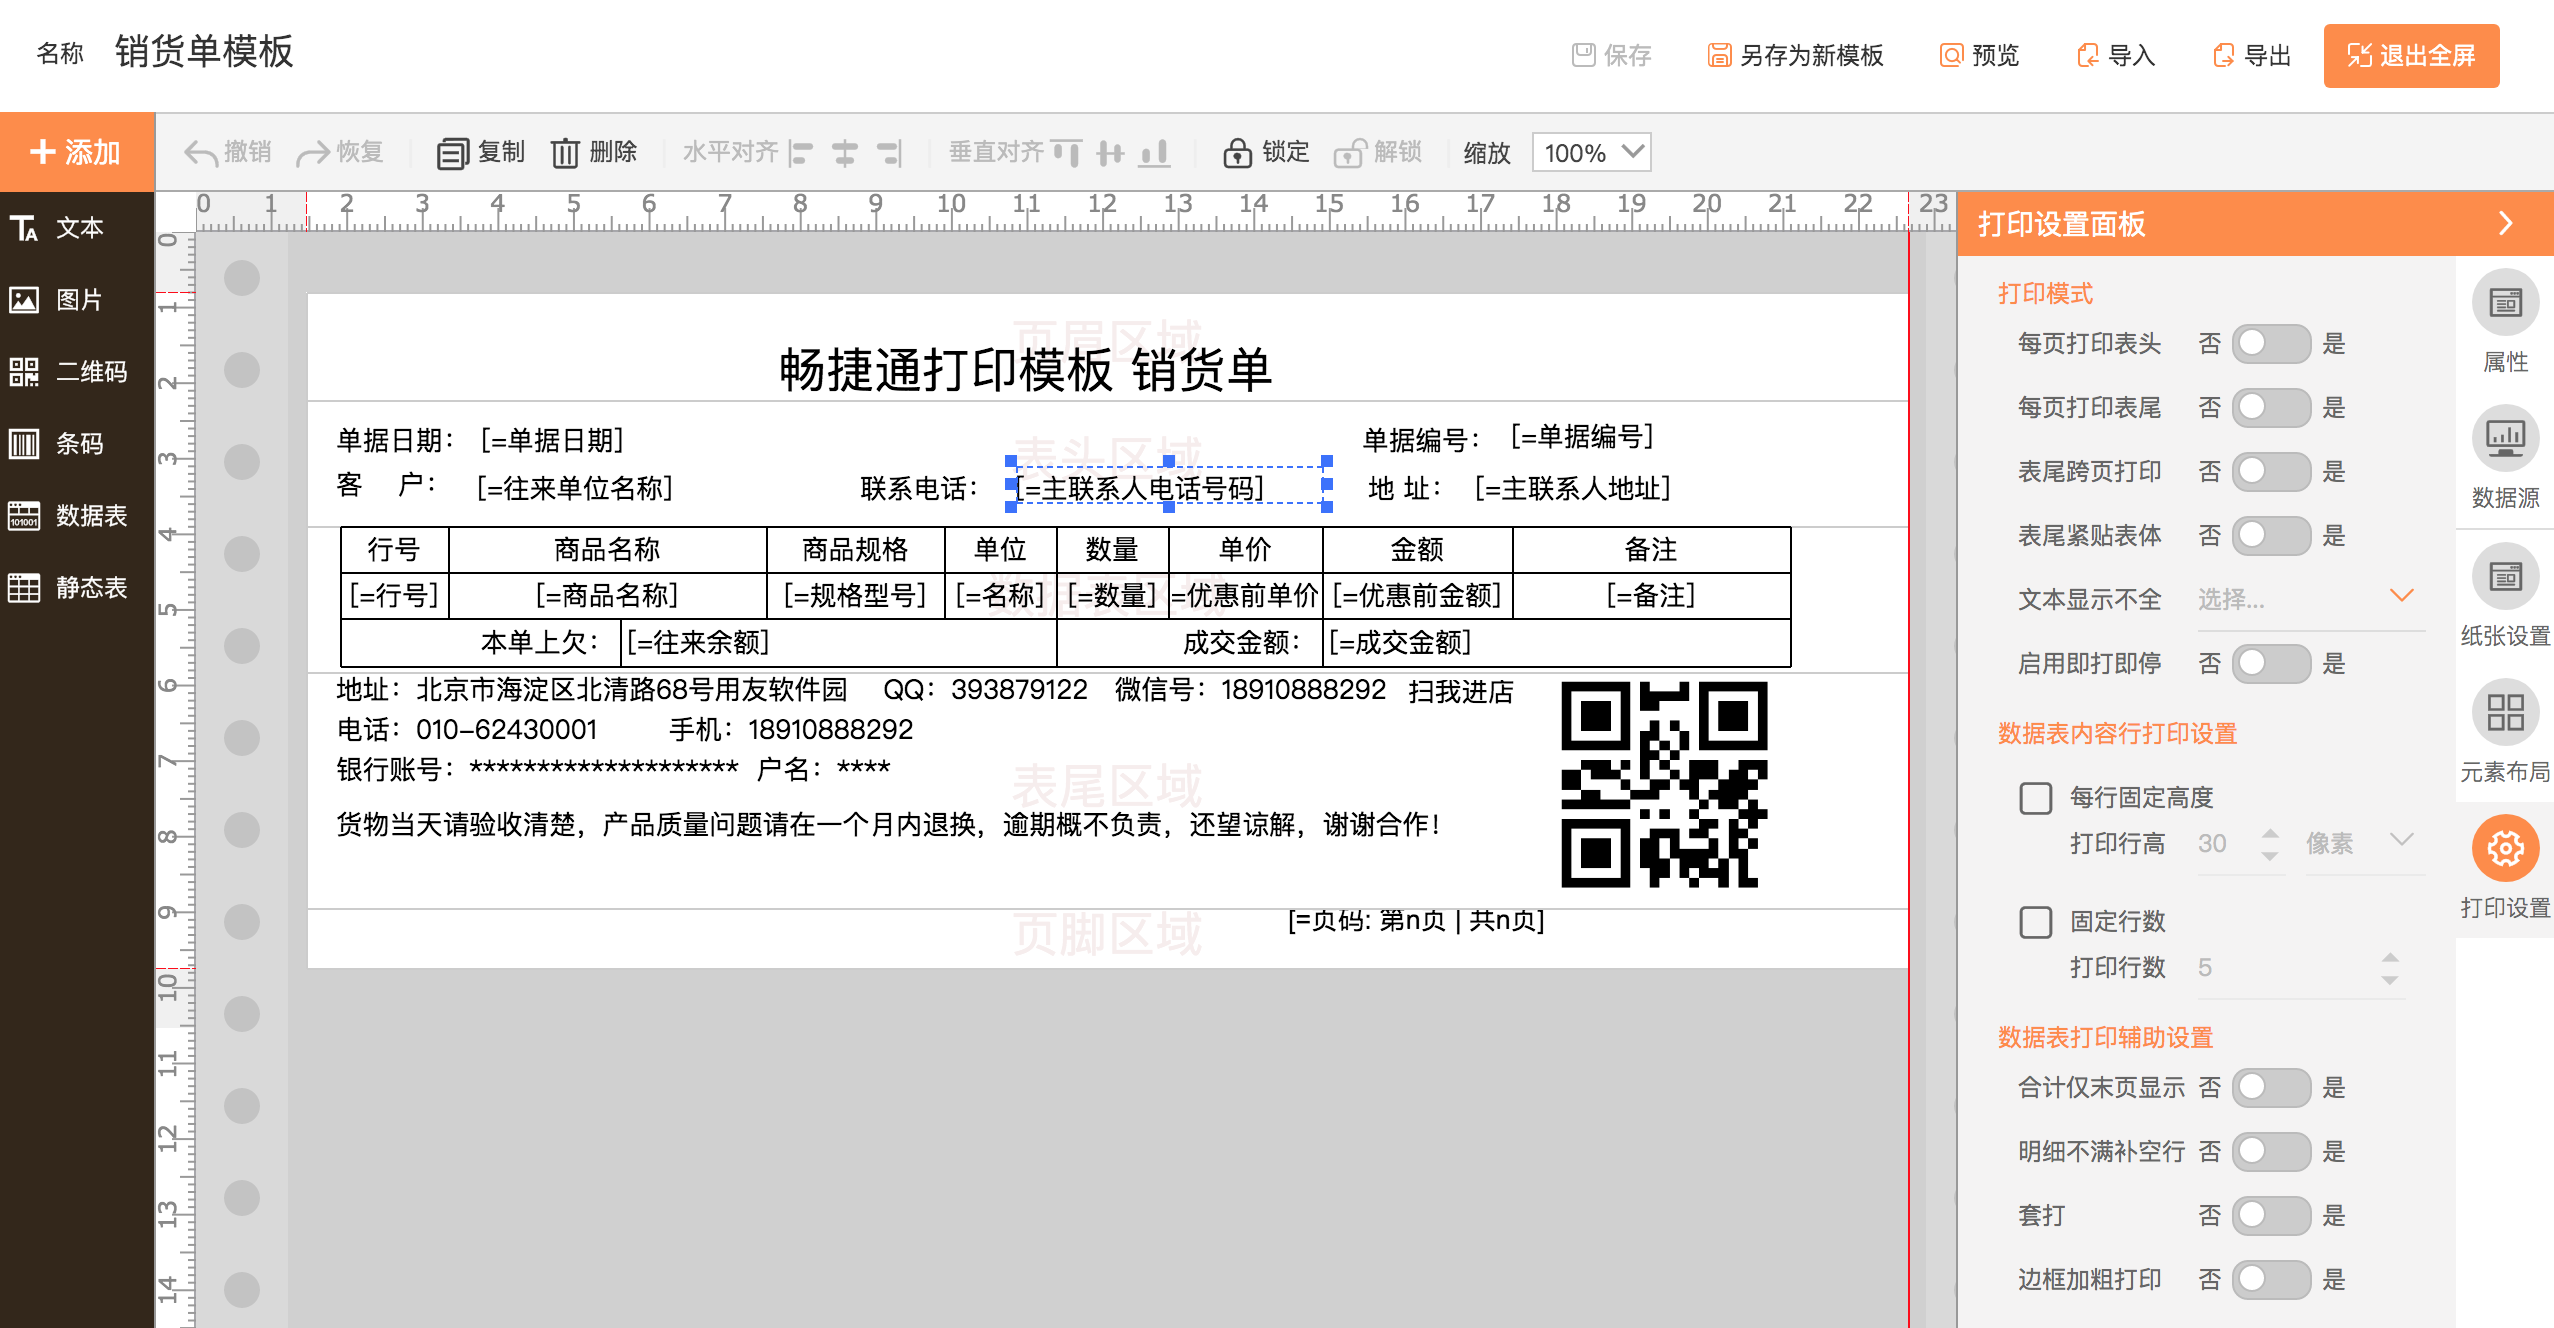
Task: Click the 保存 button
Action: tap(1613, 52)
